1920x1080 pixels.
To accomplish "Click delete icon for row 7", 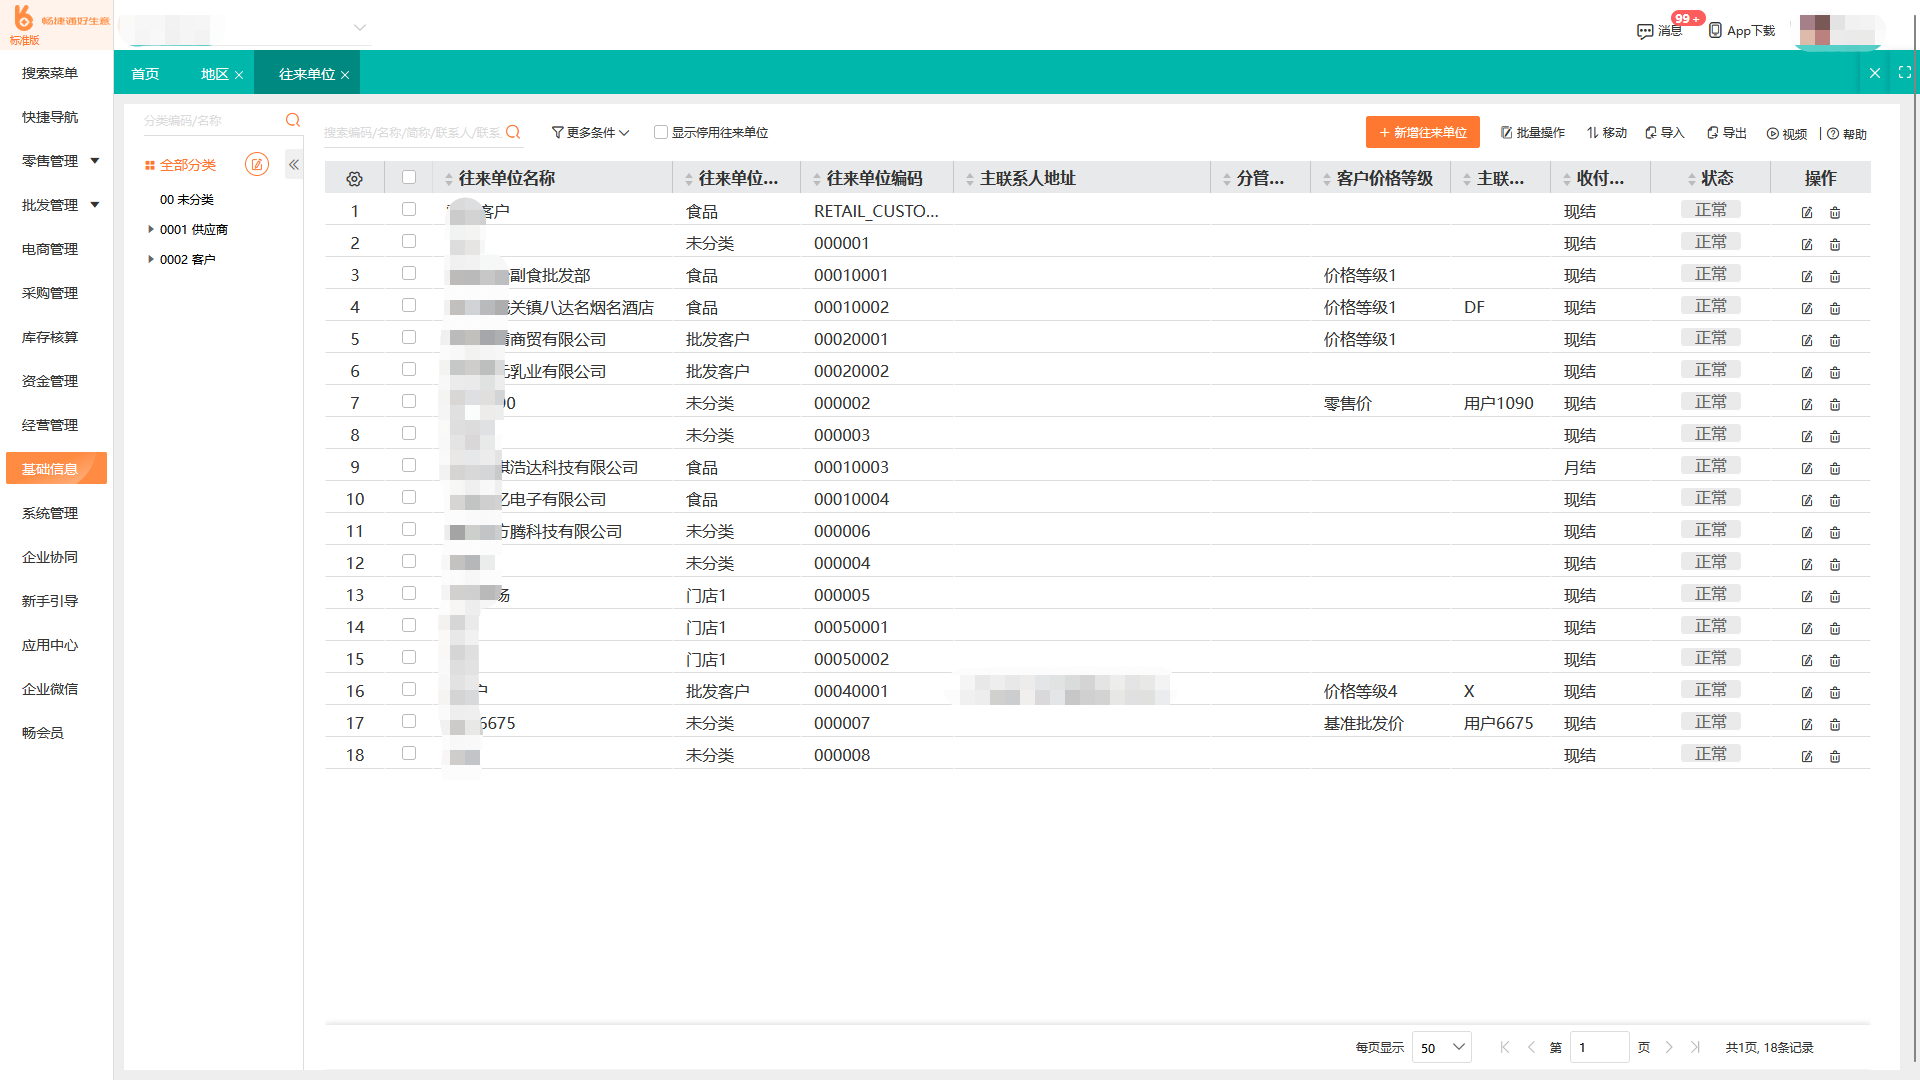I will coord(1834,402).
